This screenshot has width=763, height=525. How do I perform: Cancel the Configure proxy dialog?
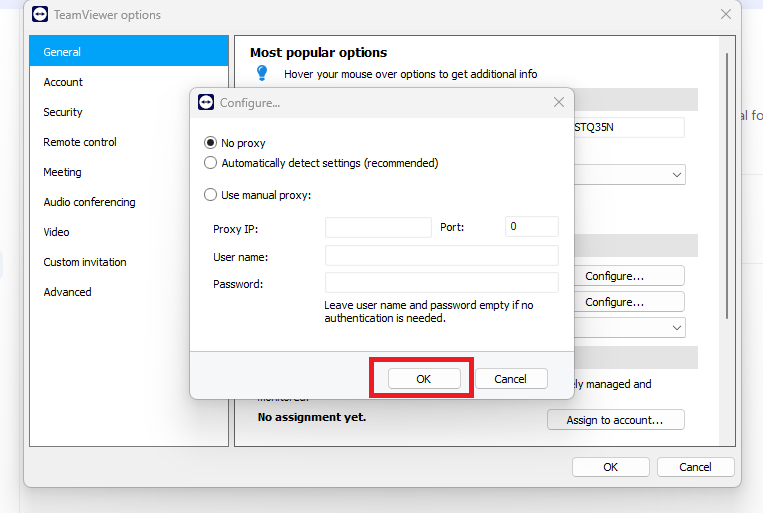[x=511, y=379]
